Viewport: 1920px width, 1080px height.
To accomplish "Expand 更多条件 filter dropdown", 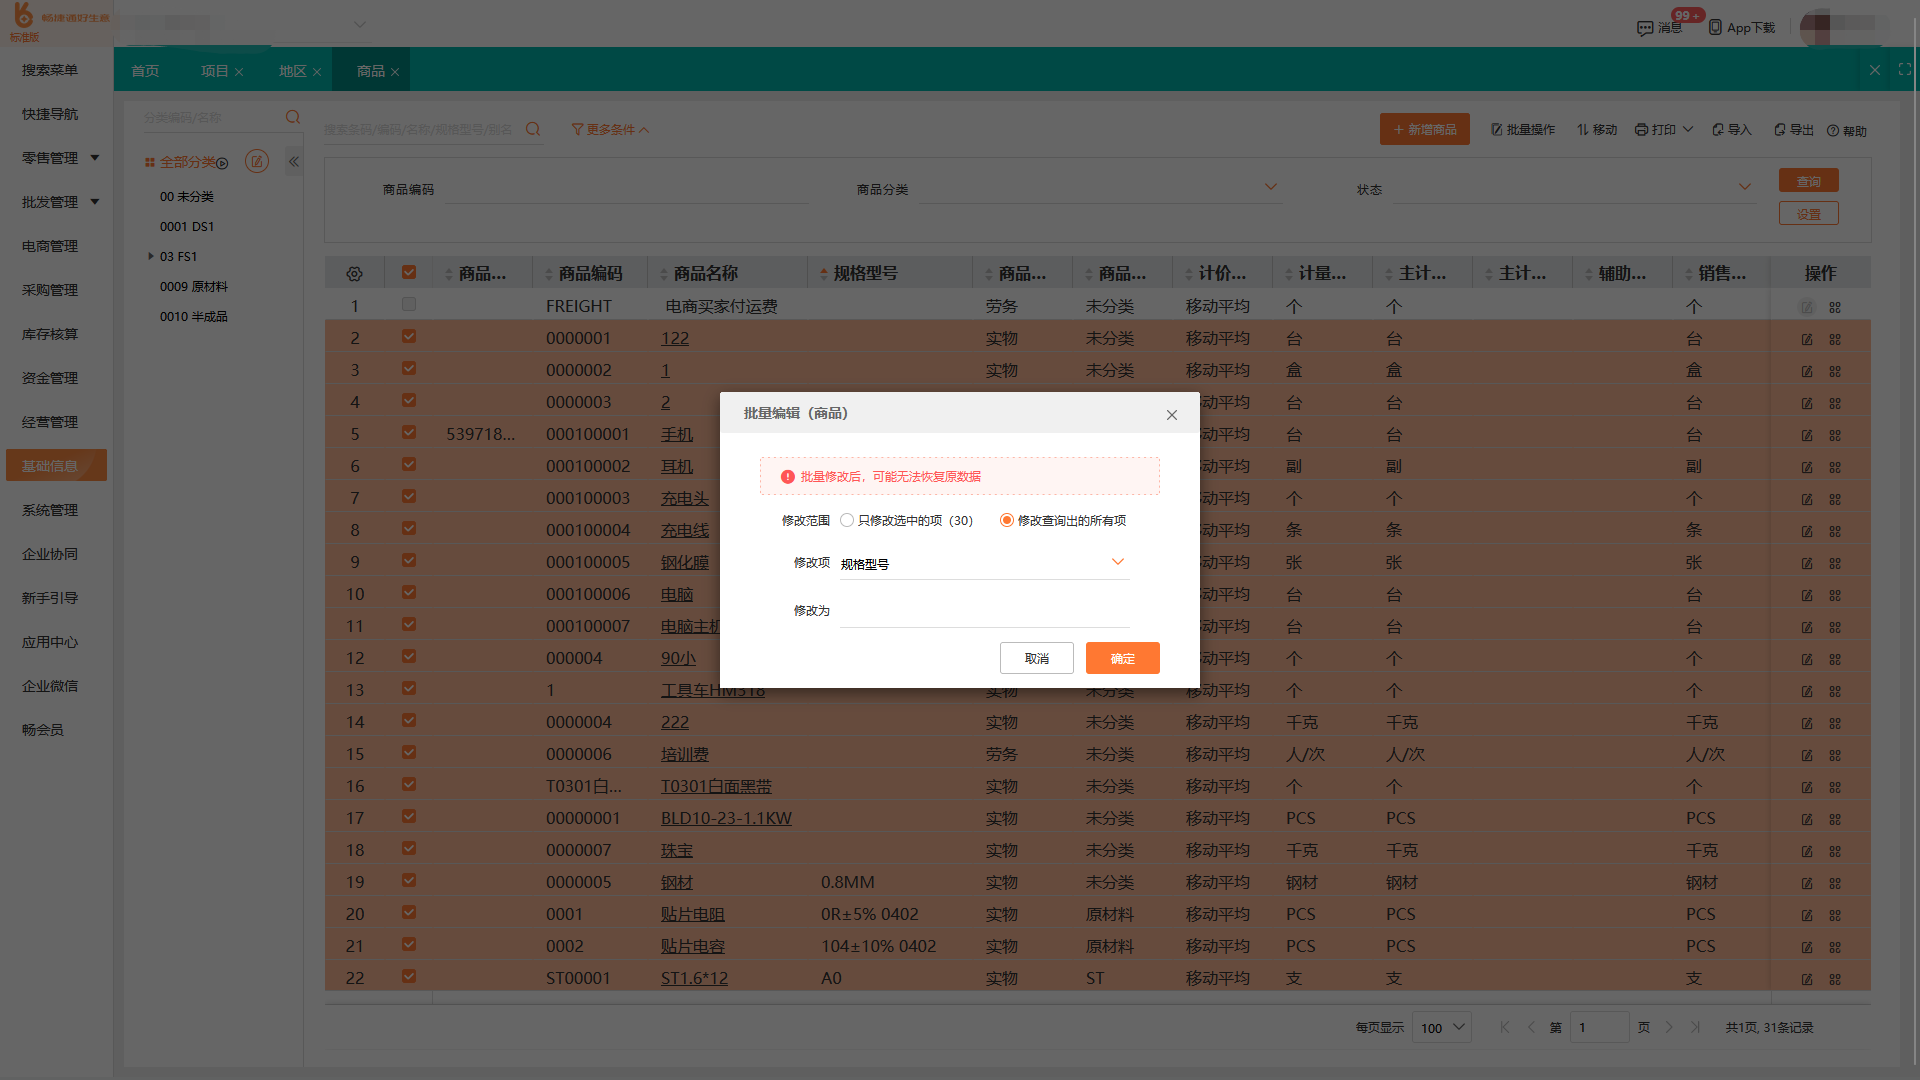I will pos(609,128).
